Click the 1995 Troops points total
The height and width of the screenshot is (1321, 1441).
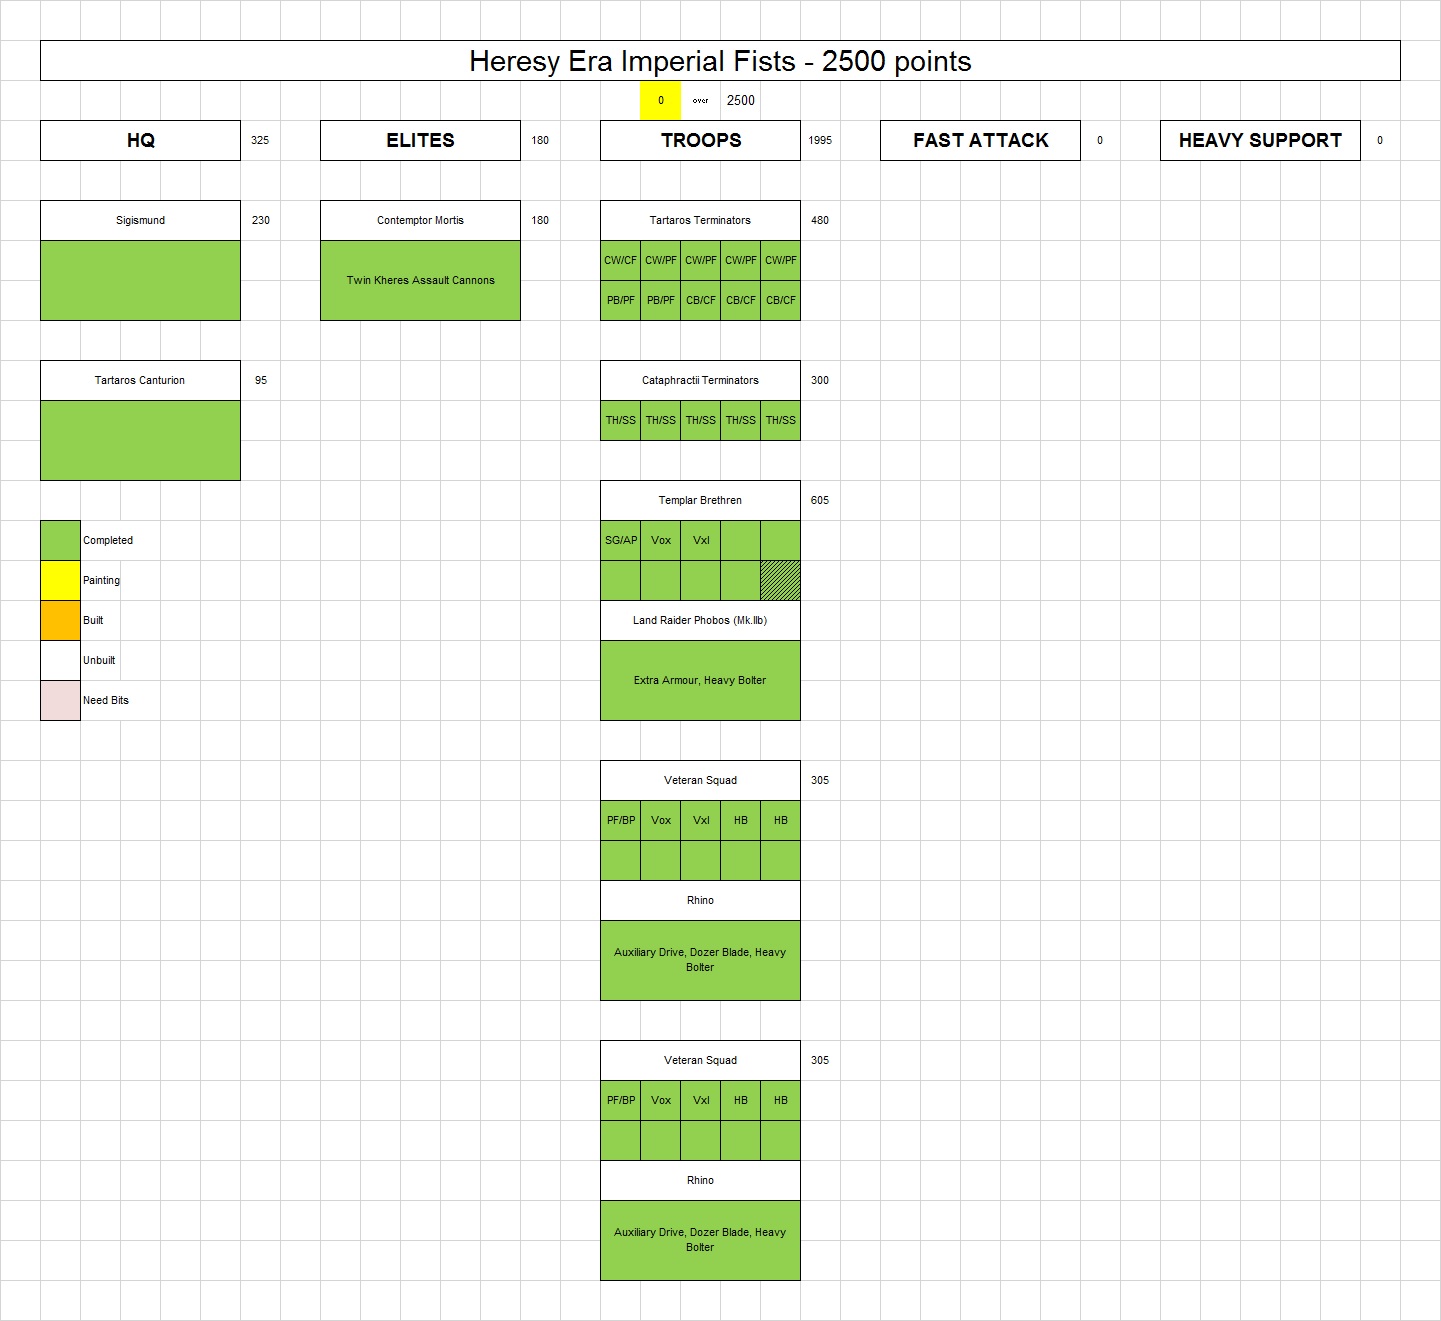[x=820, y=140]
